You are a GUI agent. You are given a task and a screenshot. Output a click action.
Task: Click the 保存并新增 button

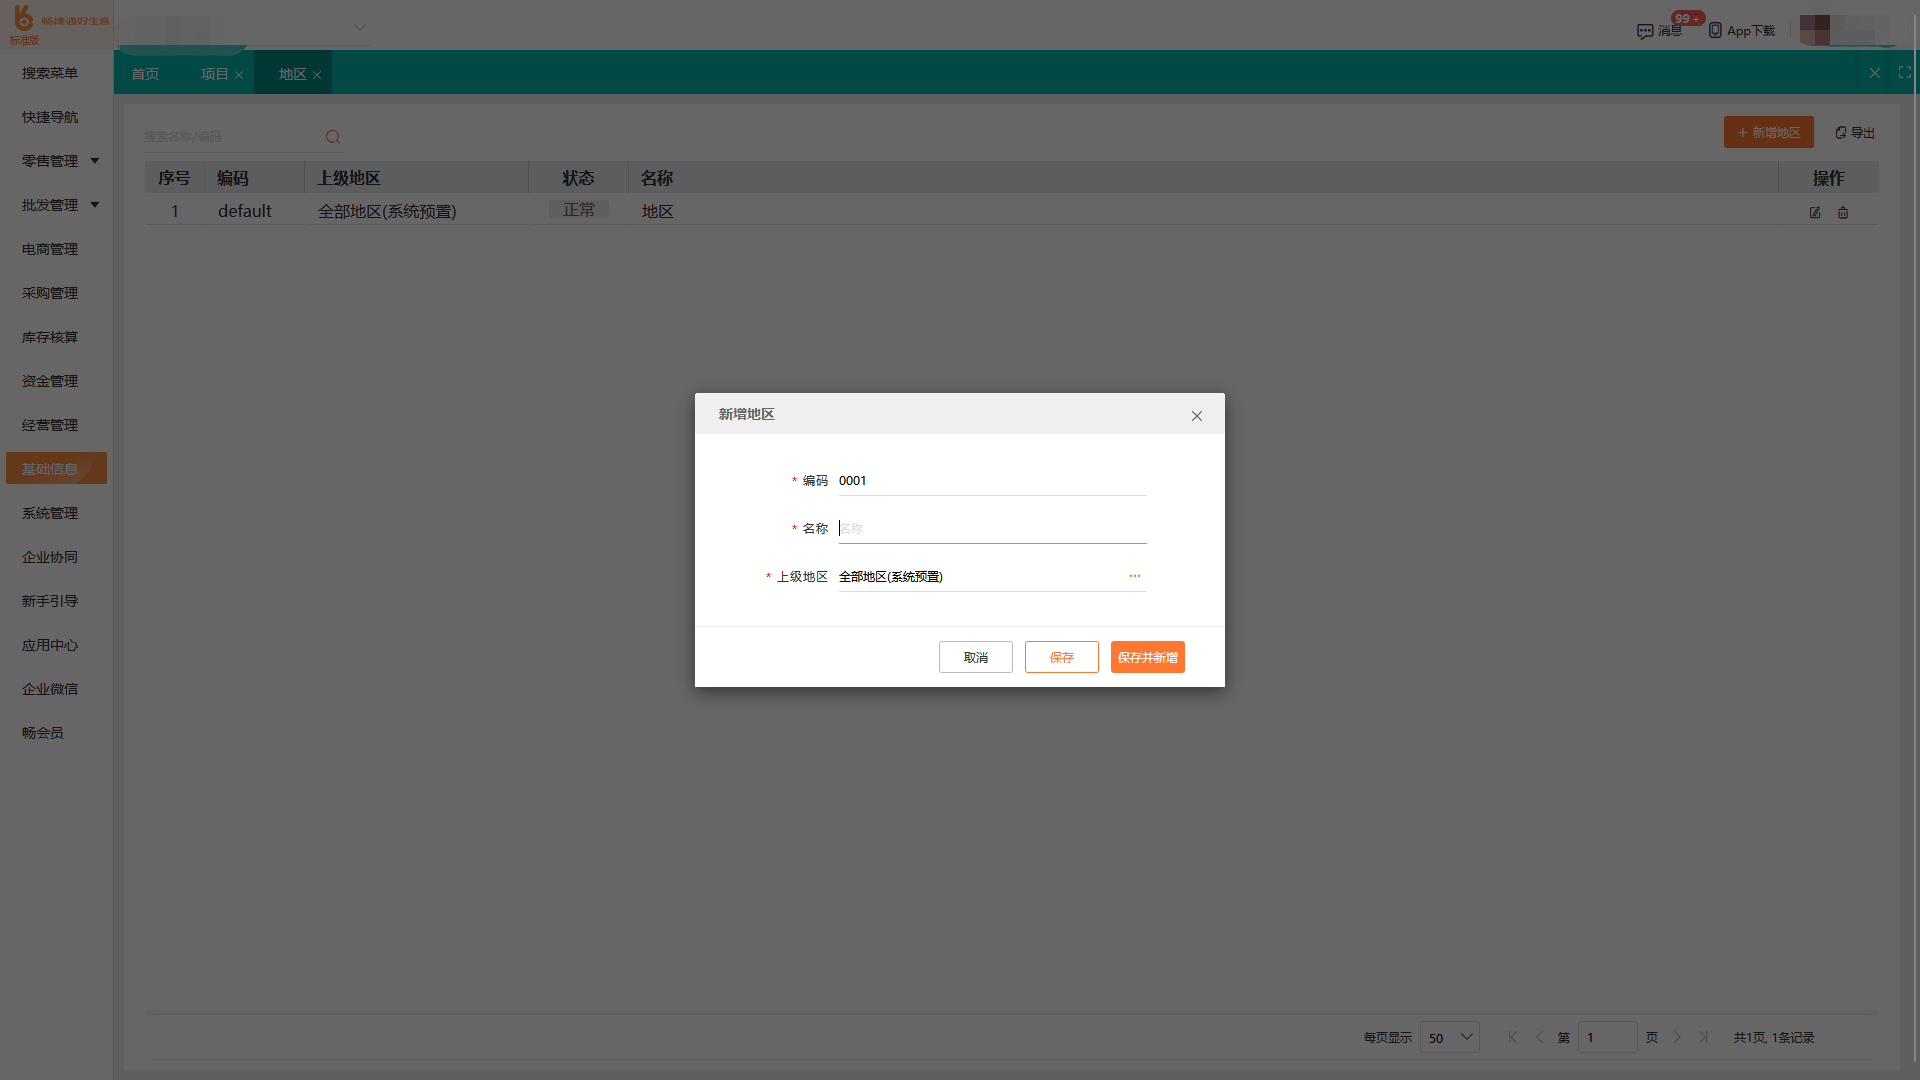point(1147,657)
